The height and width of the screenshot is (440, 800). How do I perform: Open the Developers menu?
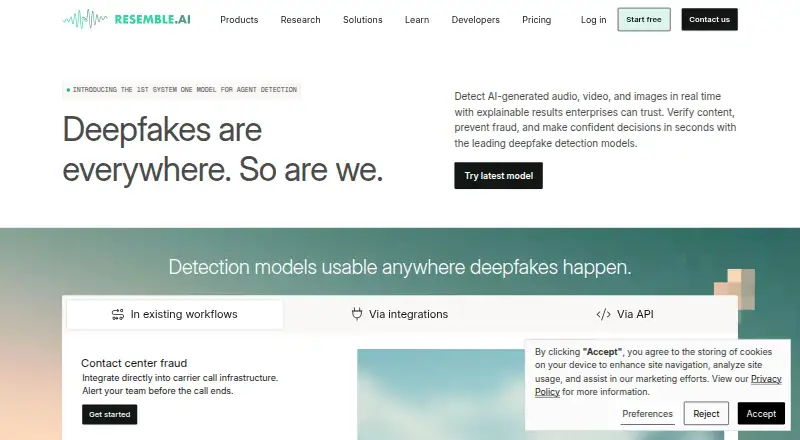click(x=476, y=20)
